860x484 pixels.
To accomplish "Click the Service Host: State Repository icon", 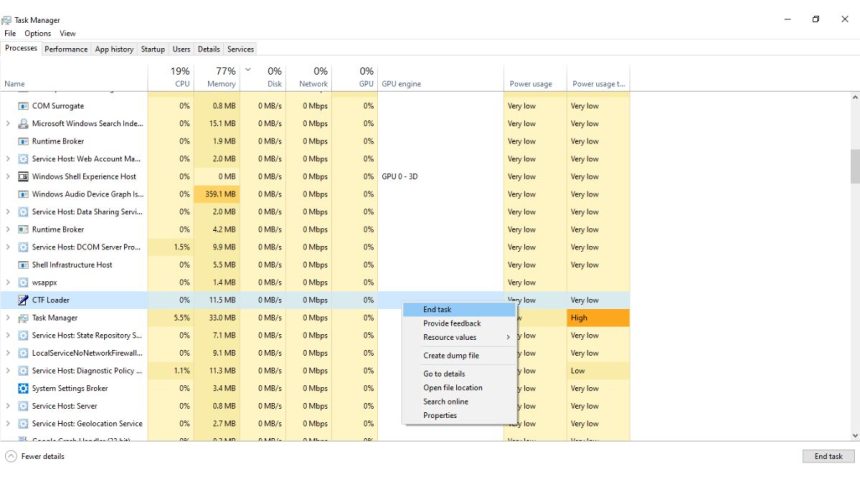I will point(23,335).
